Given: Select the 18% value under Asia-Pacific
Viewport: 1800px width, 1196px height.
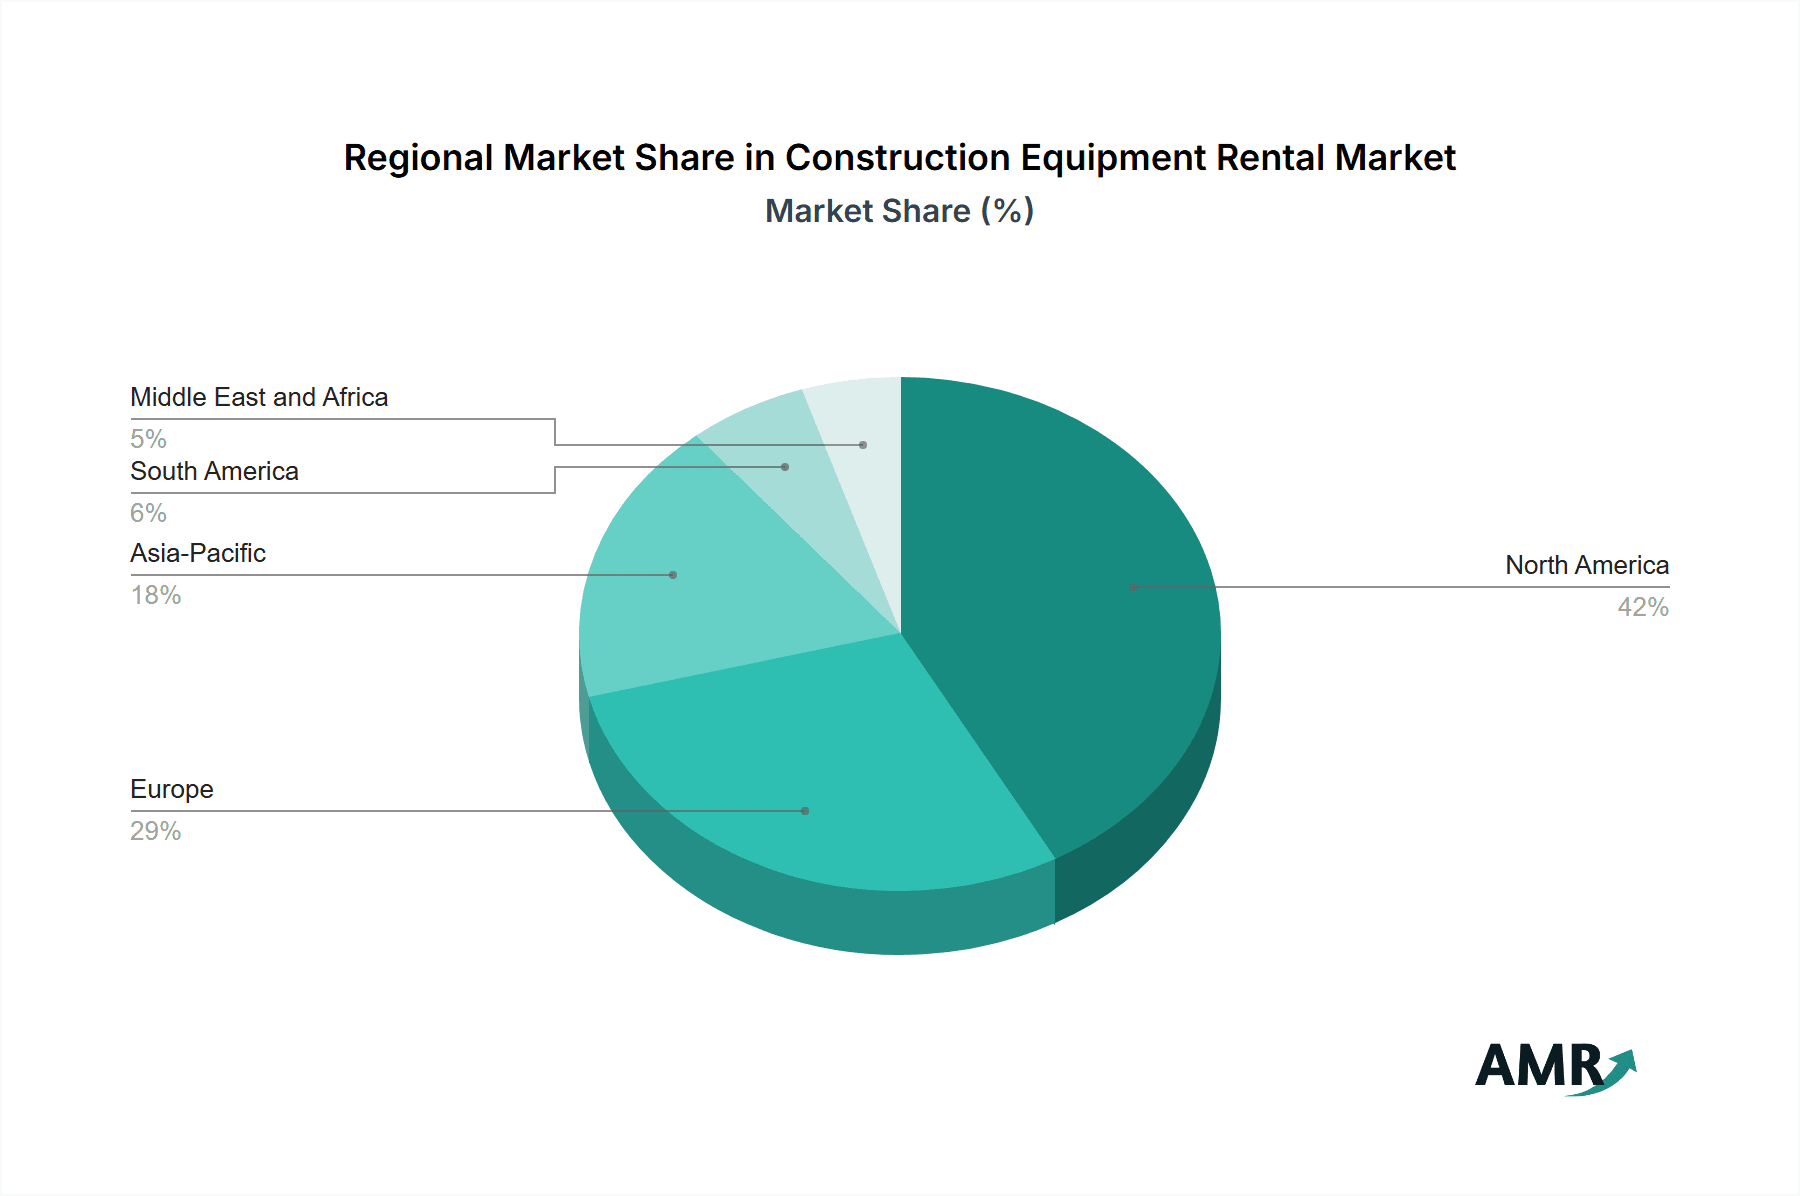Looking at the screenshot, I should coord(155,594).
